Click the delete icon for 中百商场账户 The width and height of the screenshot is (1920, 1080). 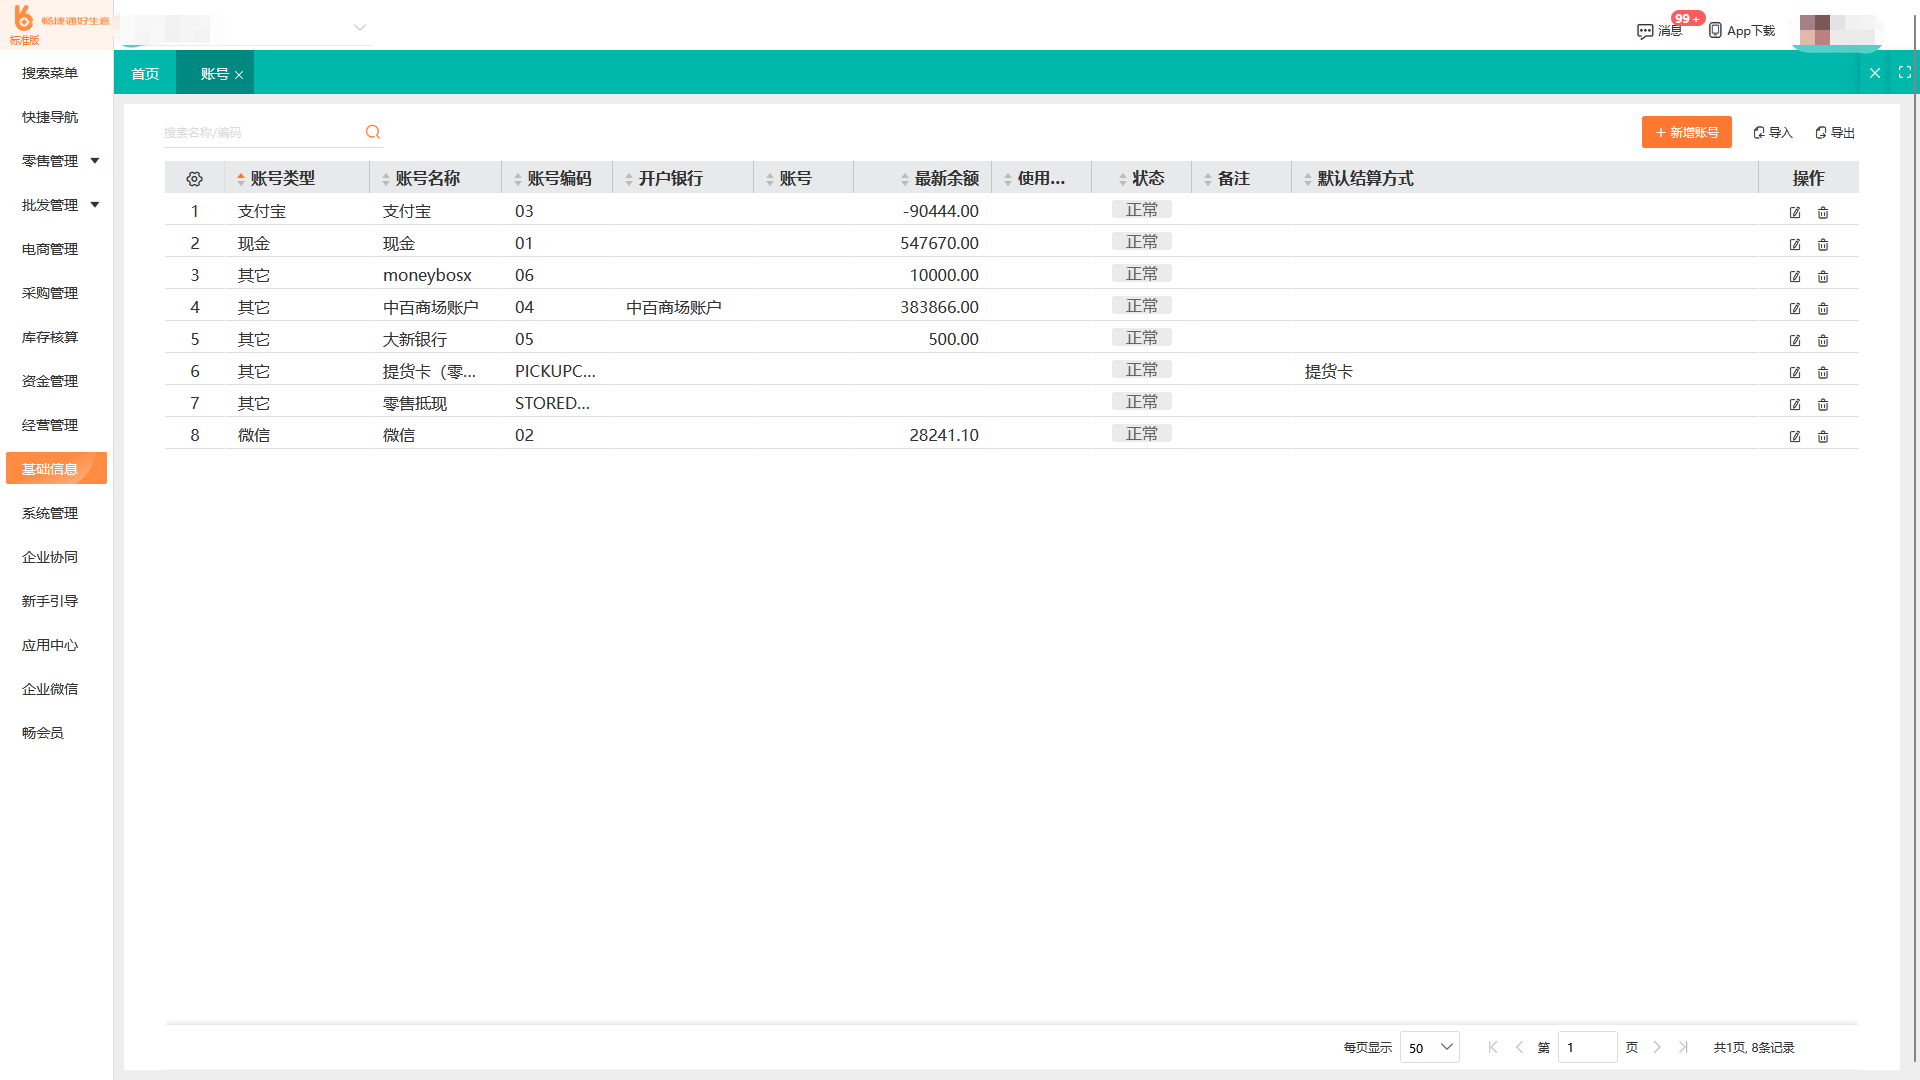pyautogui.click(x=1824, y=306)
